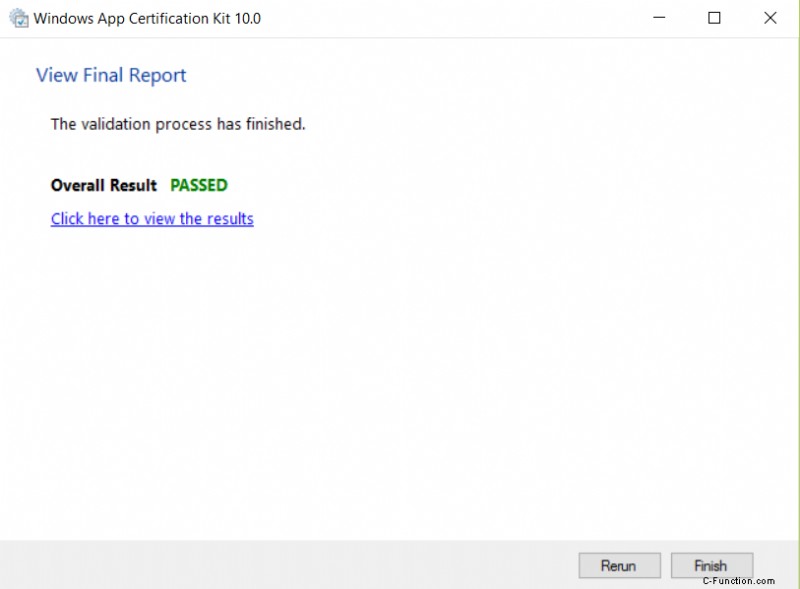Close the Windows App Certification Kit window

[769, 18]
